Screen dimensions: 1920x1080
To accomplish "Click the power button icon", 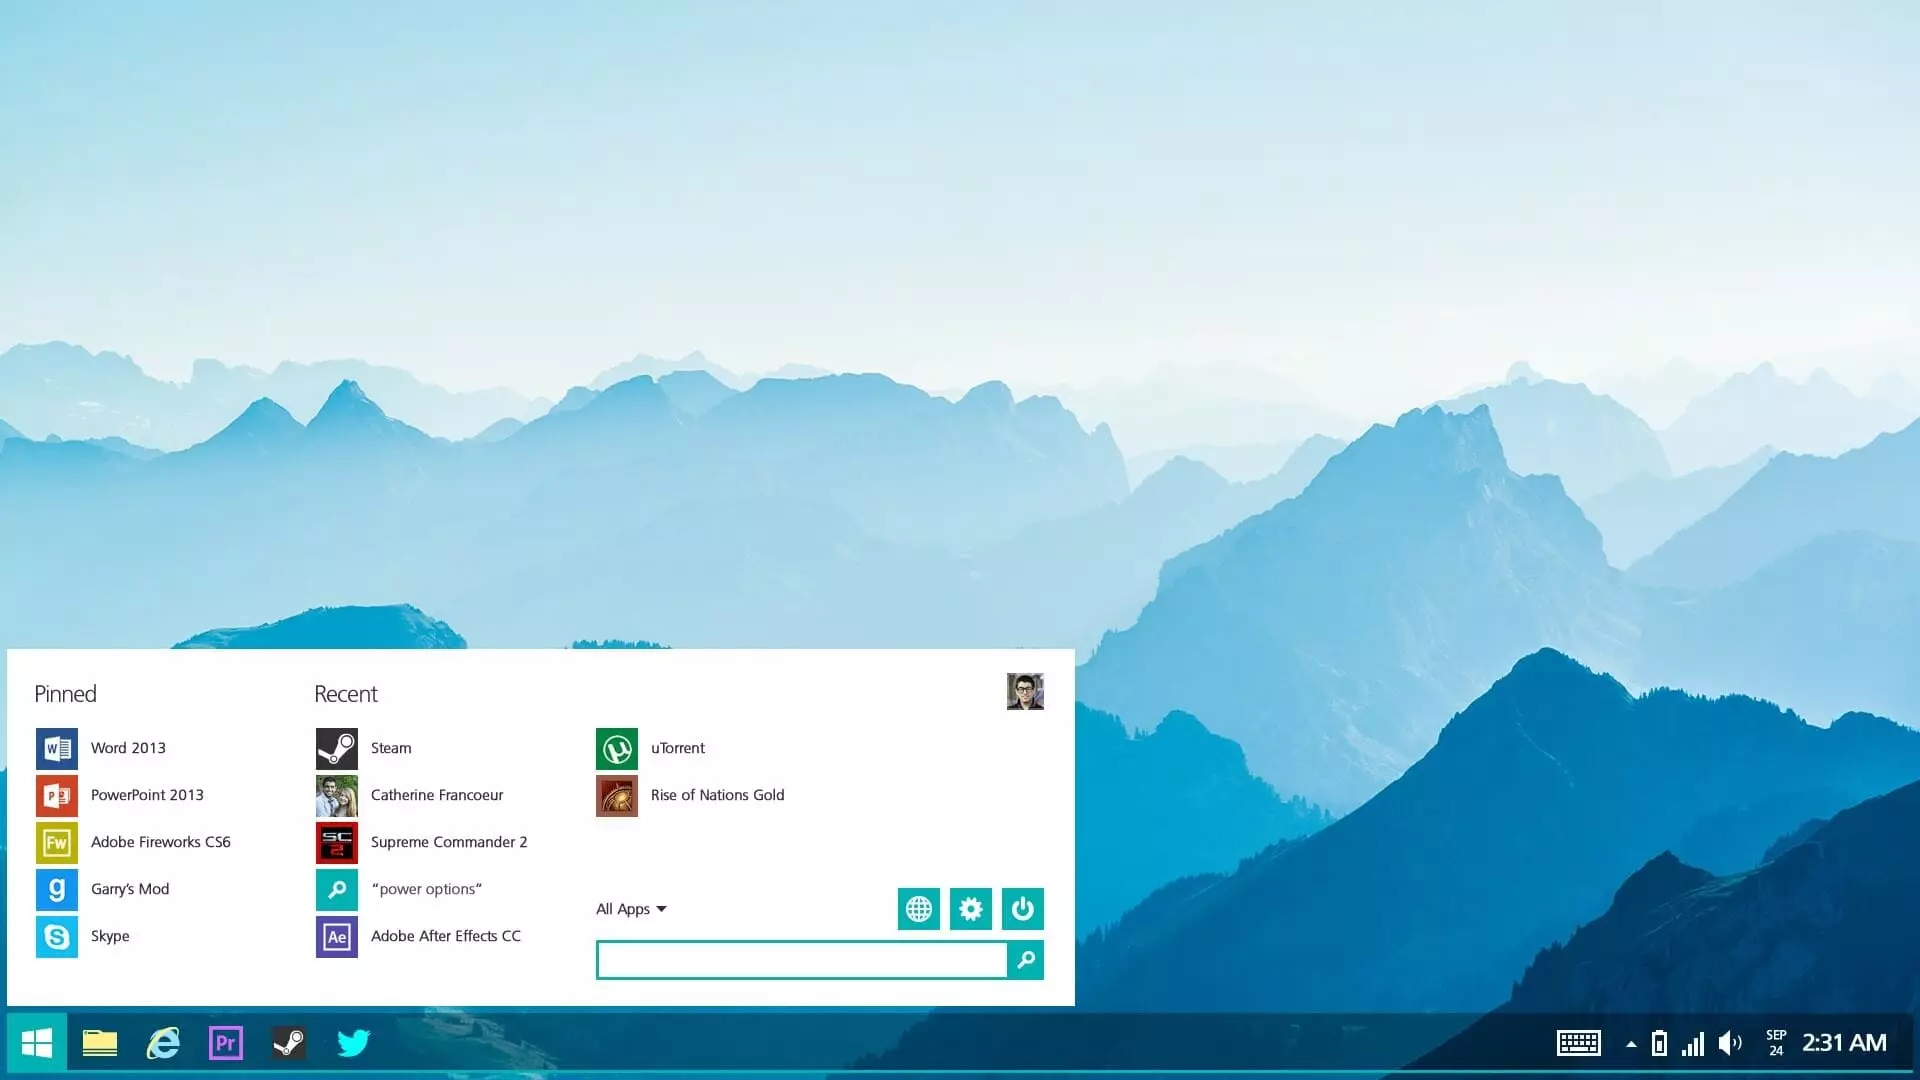I will point(1021,909).
